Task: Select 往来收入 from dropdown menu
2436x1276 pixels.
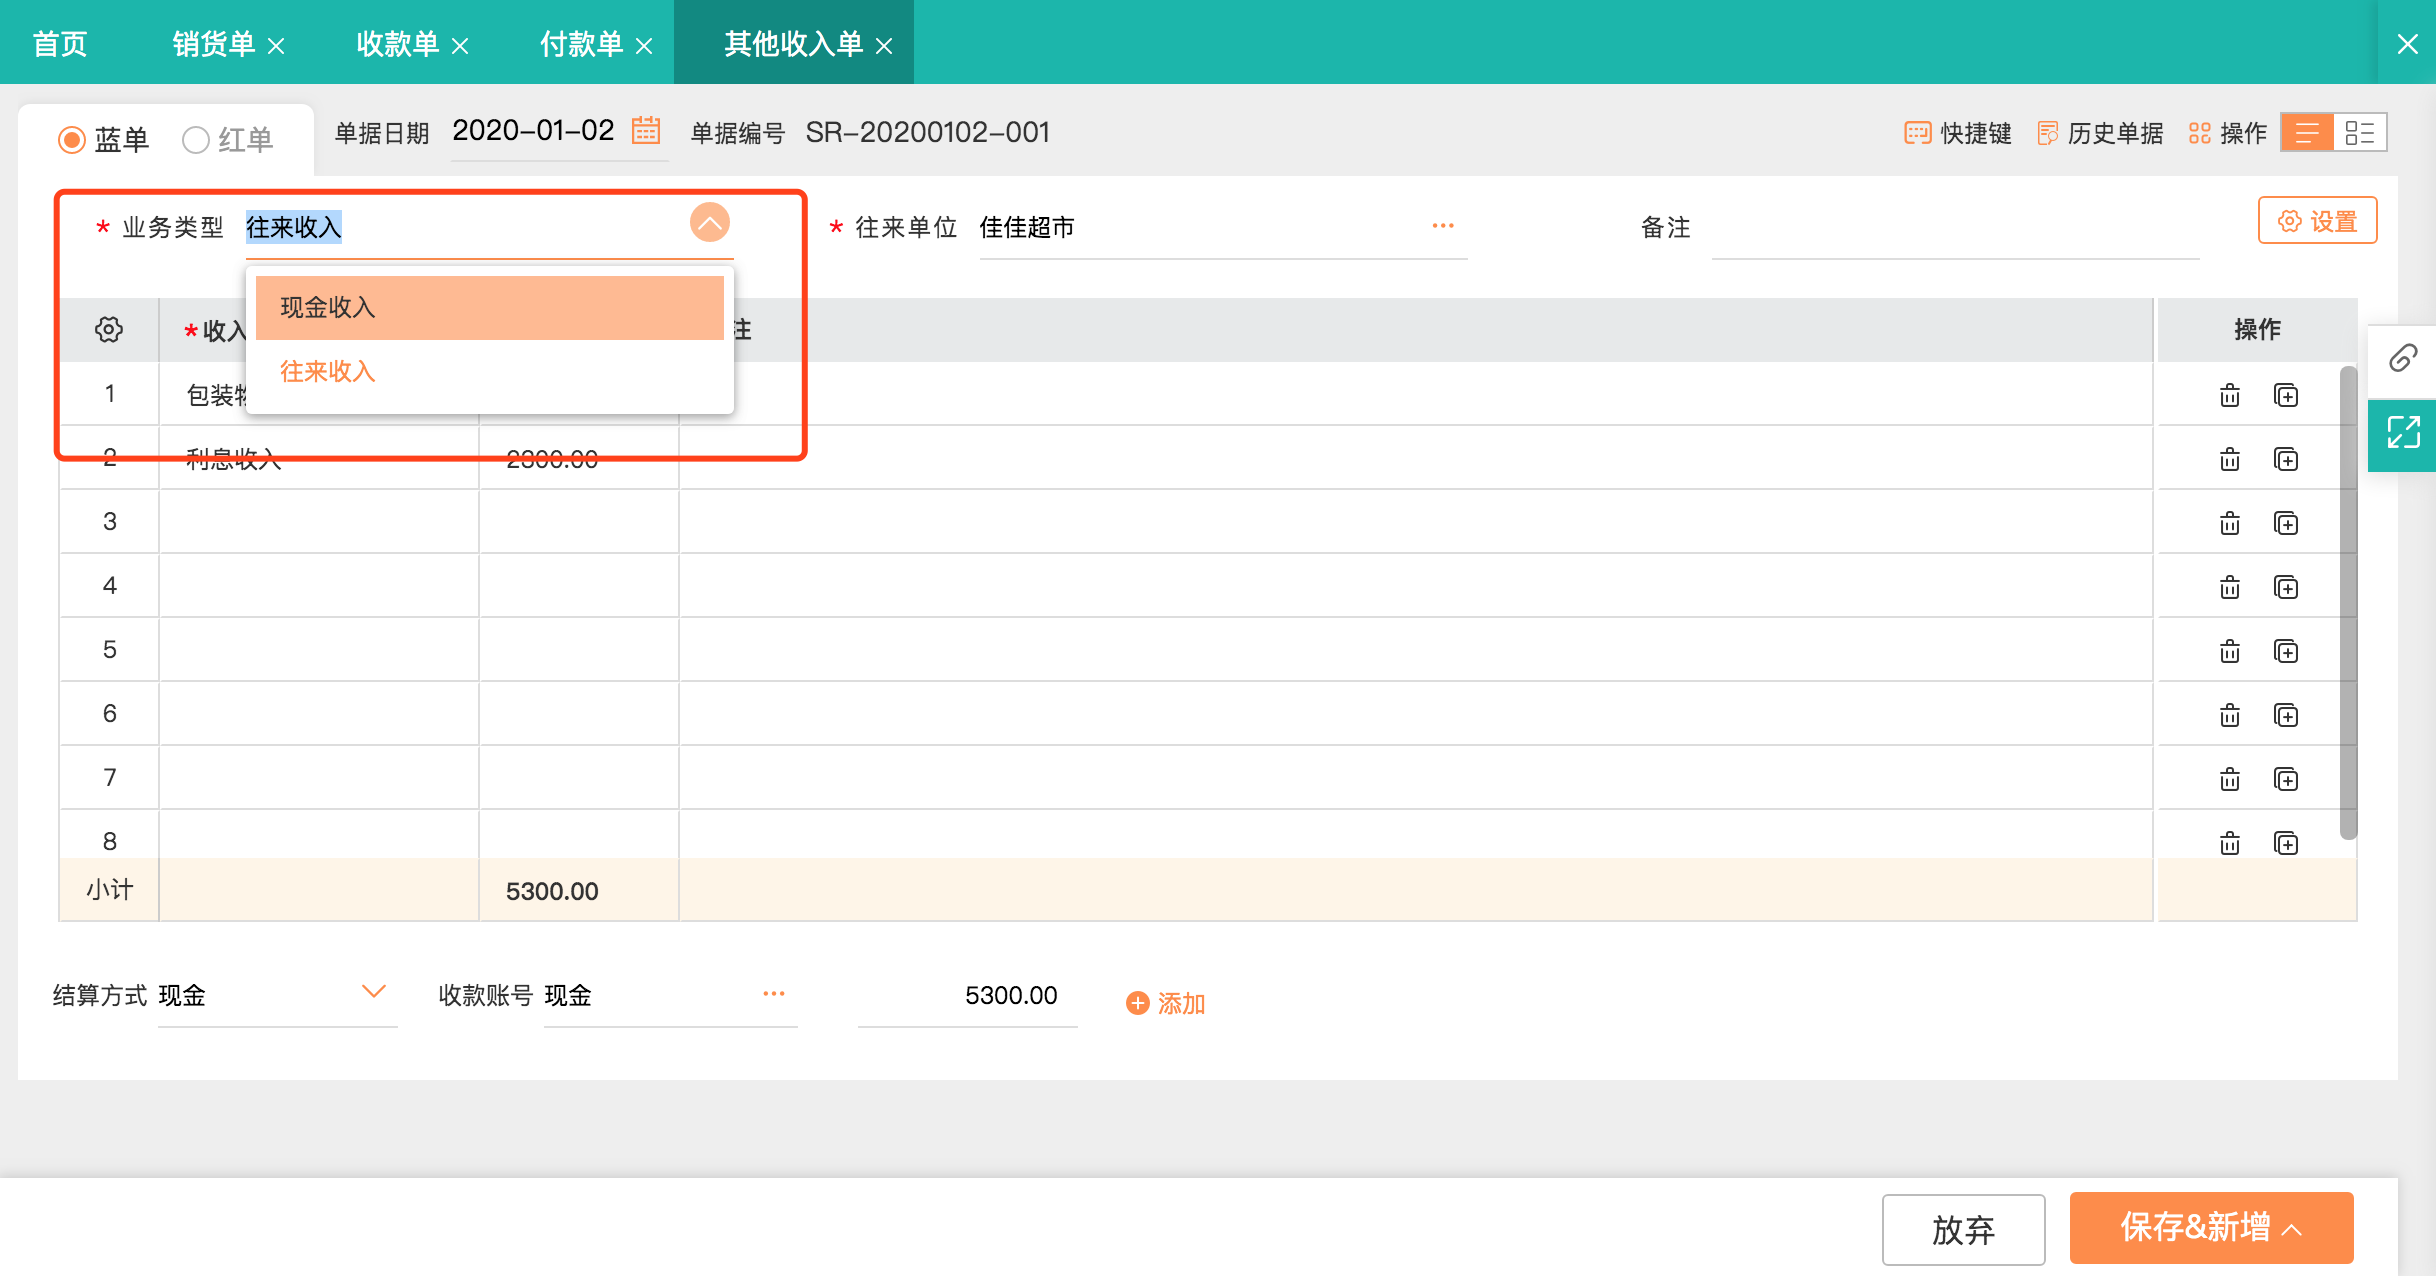Action: click(330, 371)
